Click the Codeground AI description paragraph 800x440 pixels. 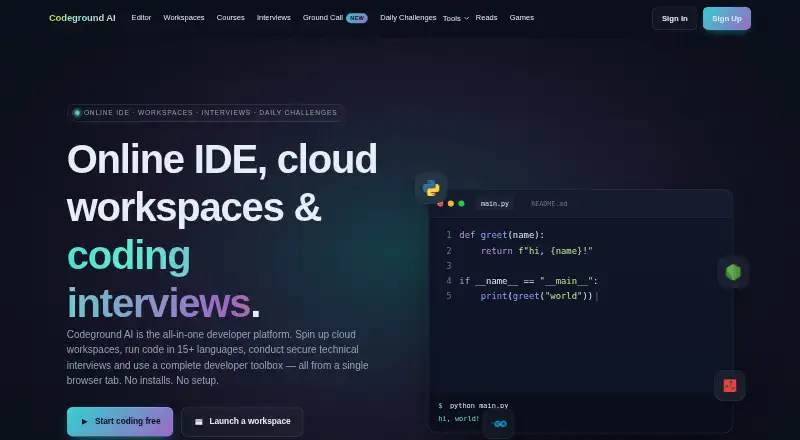[x=217, y=357]
